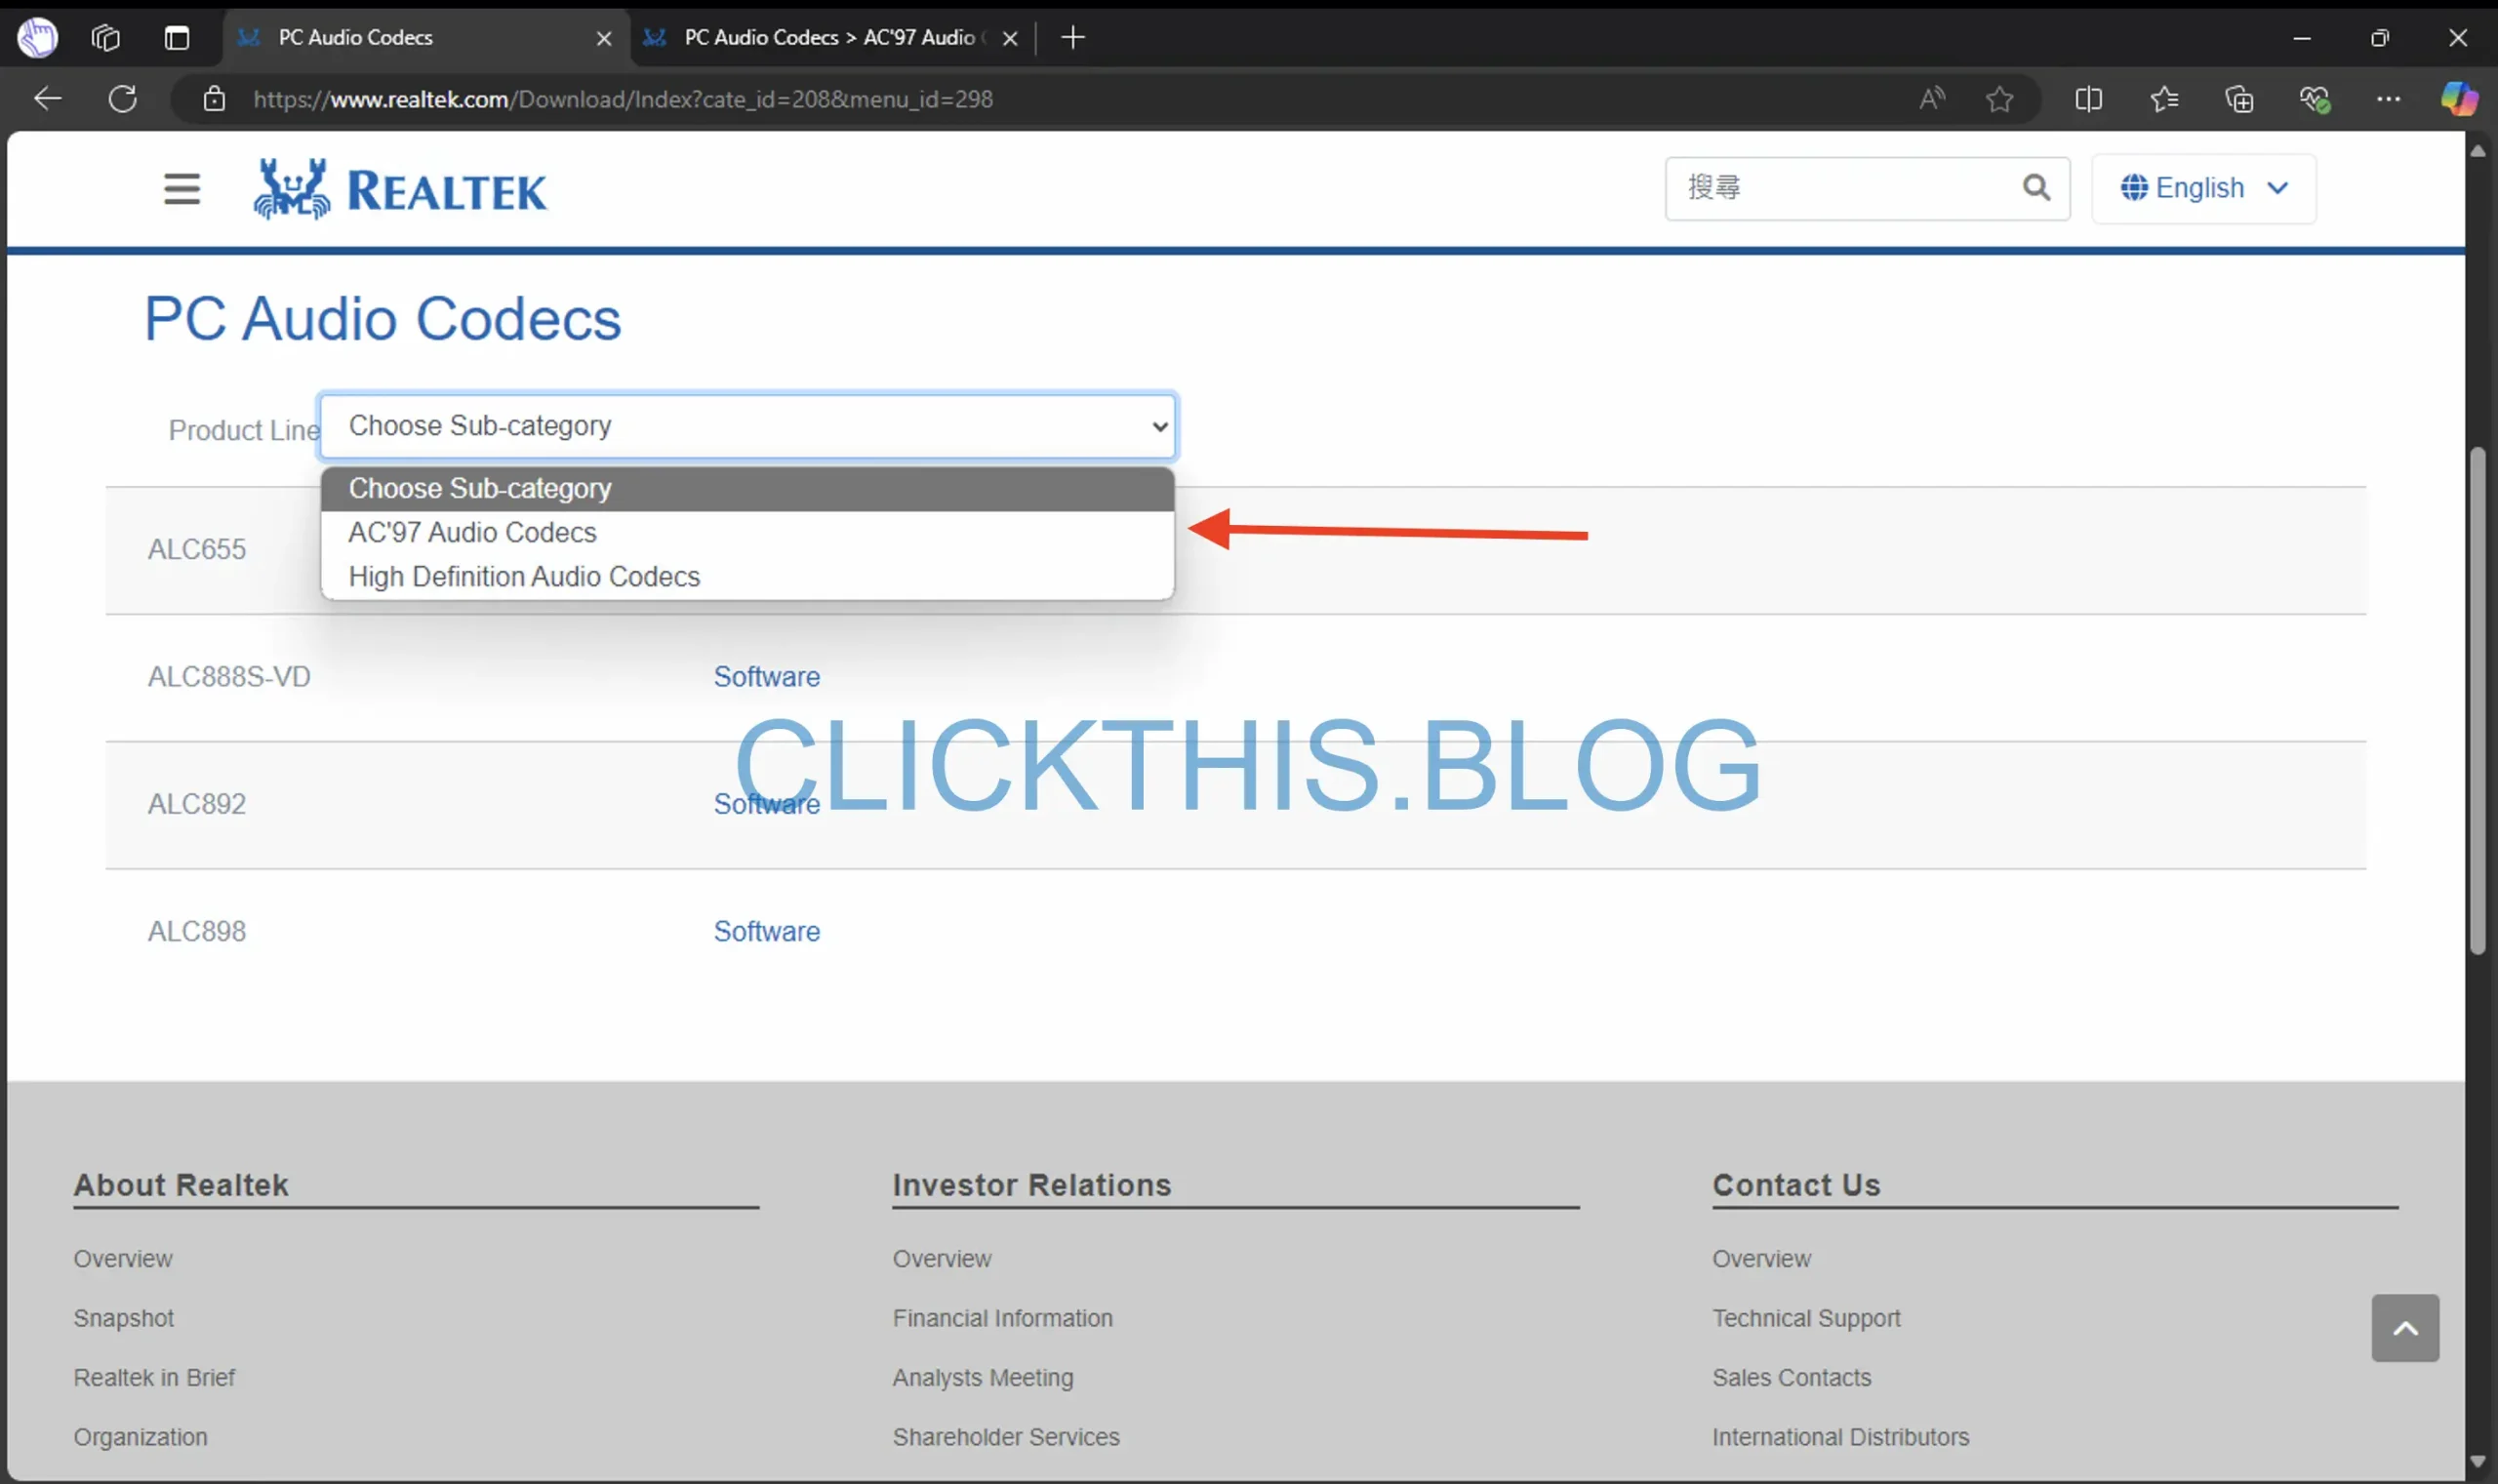The height and width of the screenshot is (1484, 2498).
Task: Close the AC'97 Audio Codecs browser tab
Action: [x=1010, y=38]
